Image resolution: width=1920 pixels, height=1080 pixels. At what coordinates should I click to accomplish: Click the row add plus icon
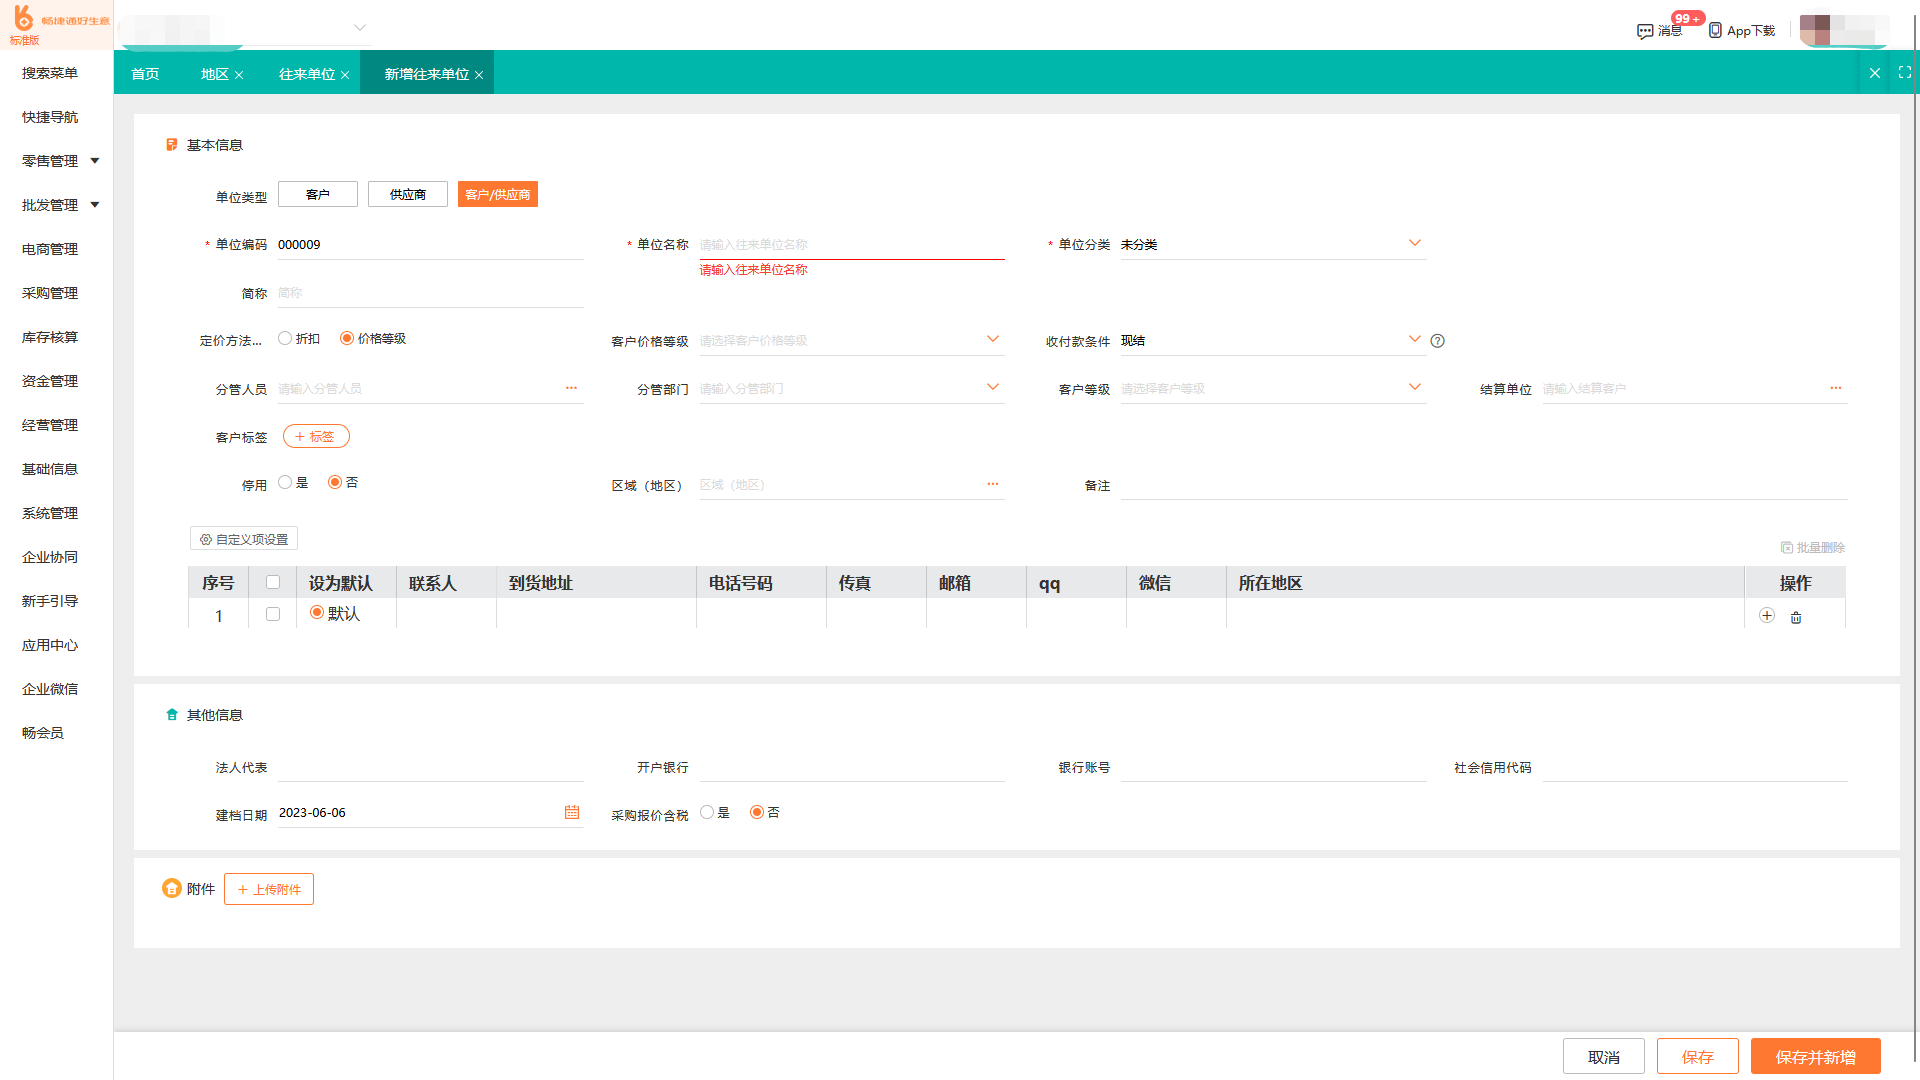pos(1767,613)
